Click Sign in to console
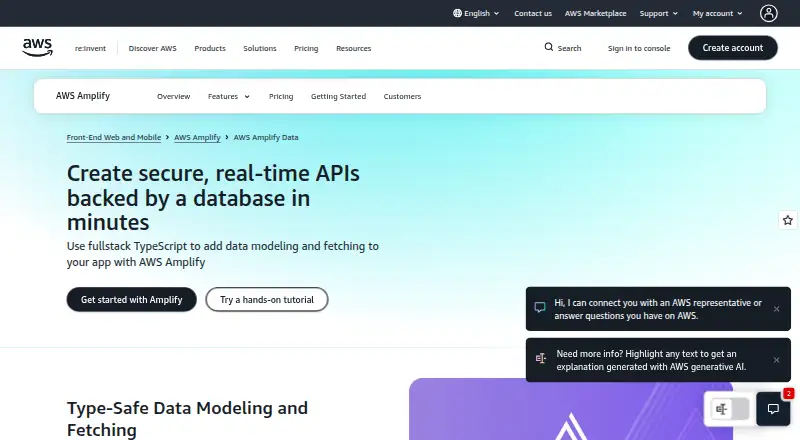 (639, 48)
